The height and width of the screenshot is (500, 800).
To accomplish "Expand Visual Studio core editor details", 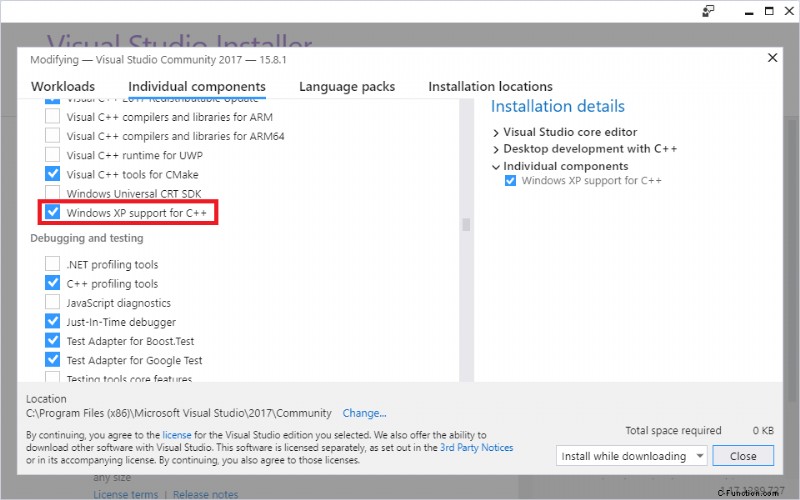I will (x=496, y=132).
